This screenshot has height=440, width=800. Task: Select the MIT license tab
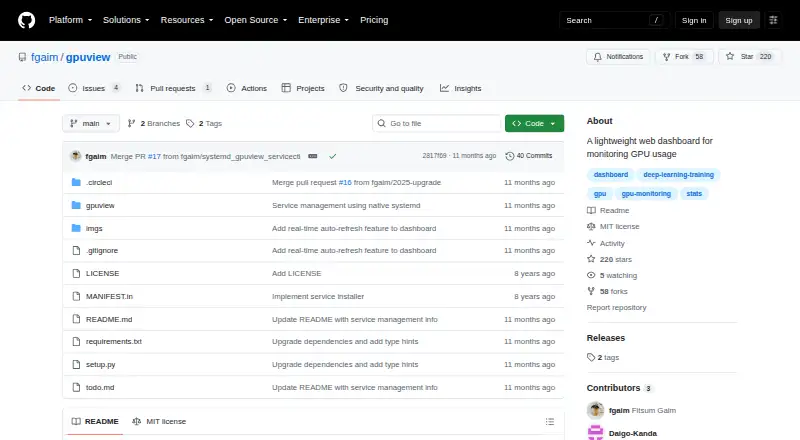point(159,422)
